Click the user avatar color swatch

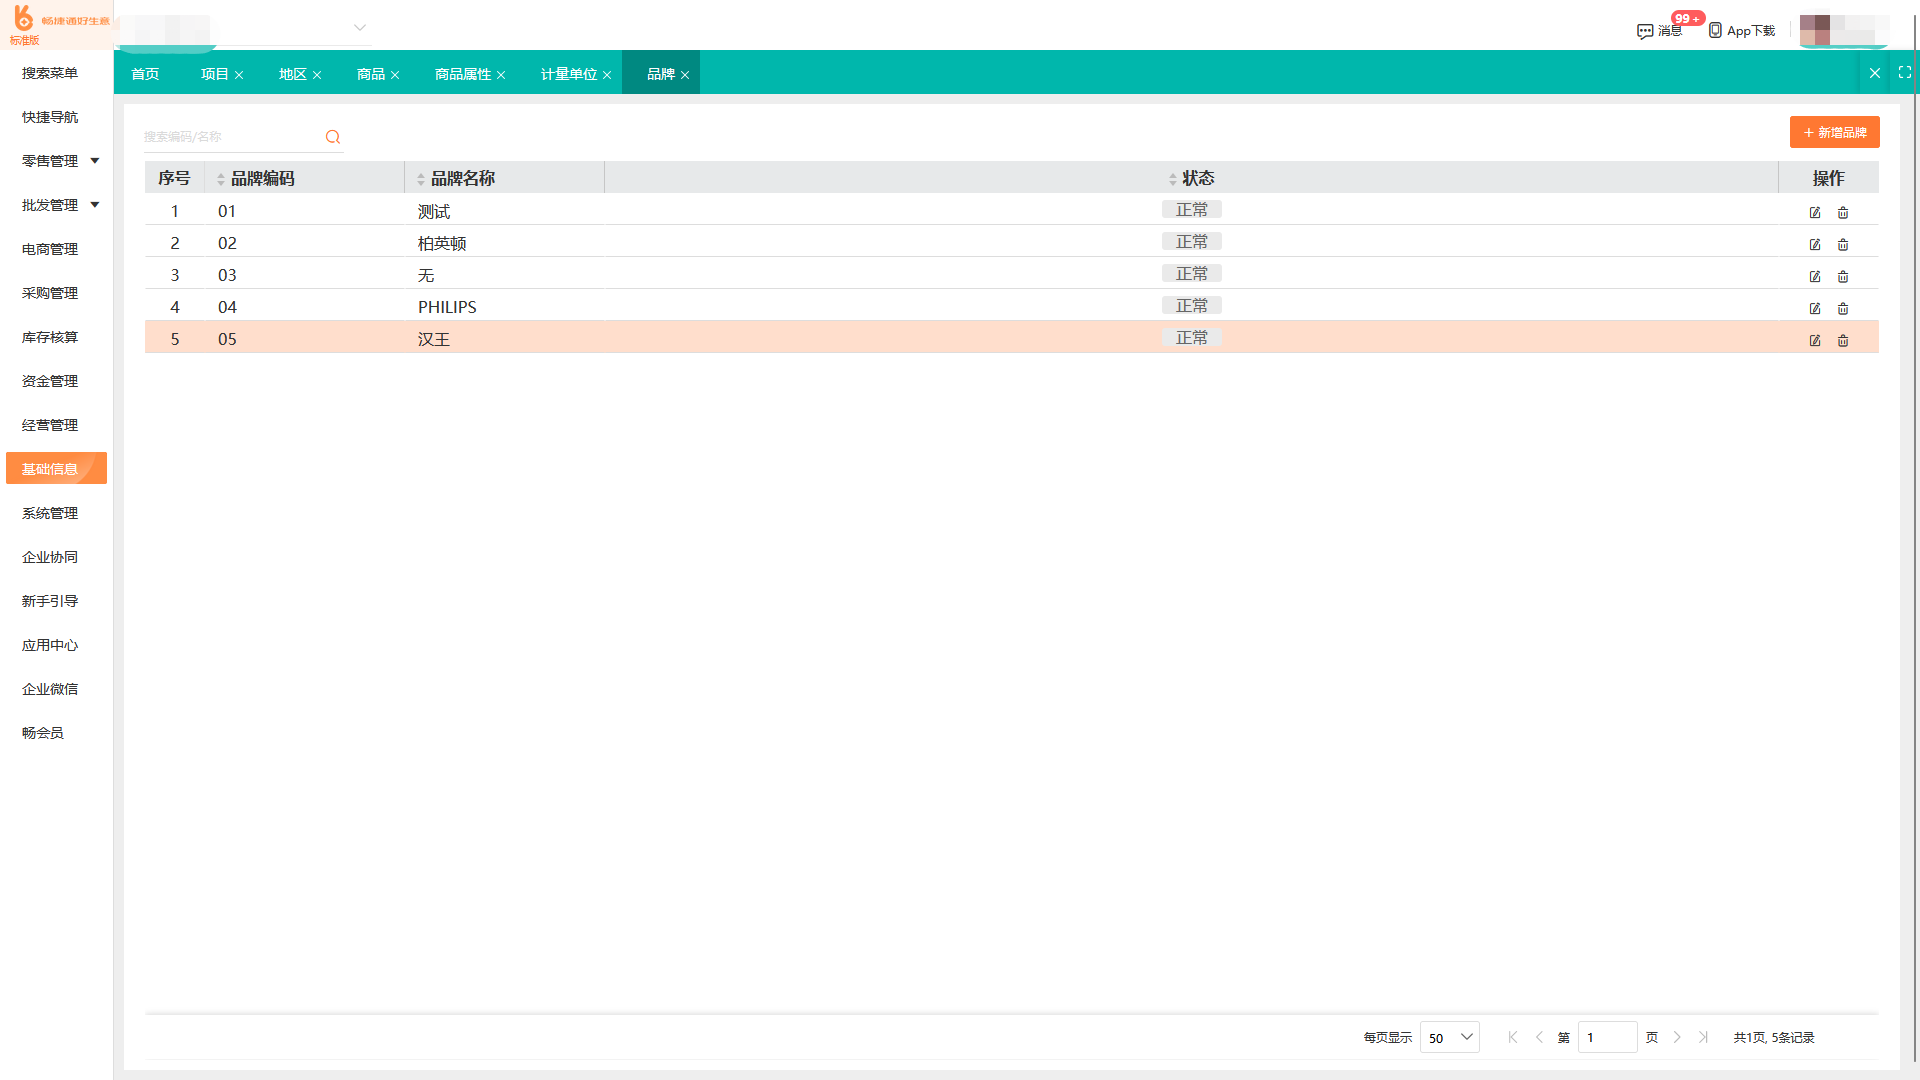click(x=1817, y=29)
